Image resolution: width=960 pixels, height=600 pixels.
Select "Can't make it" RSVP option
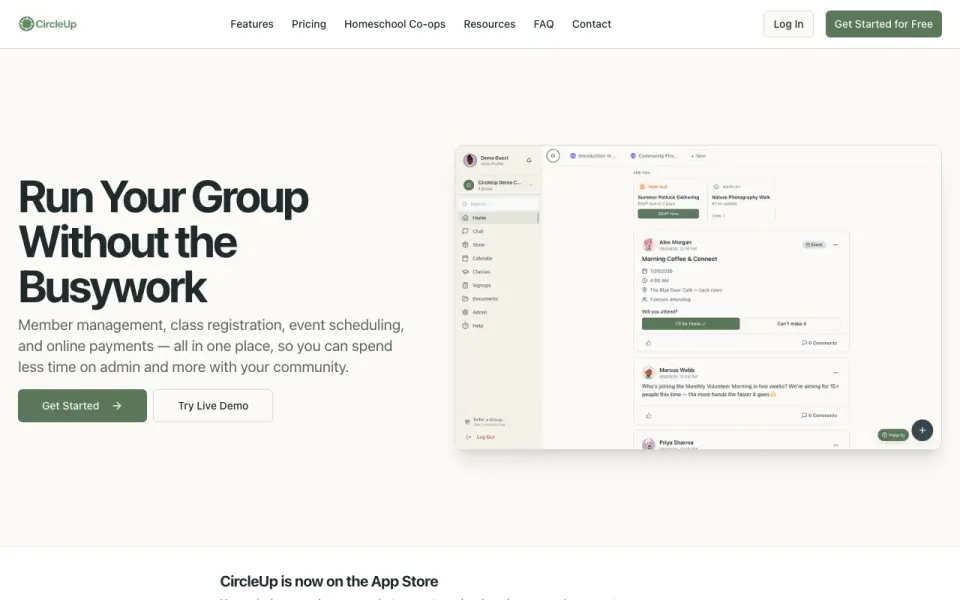(x=791, y=323)
